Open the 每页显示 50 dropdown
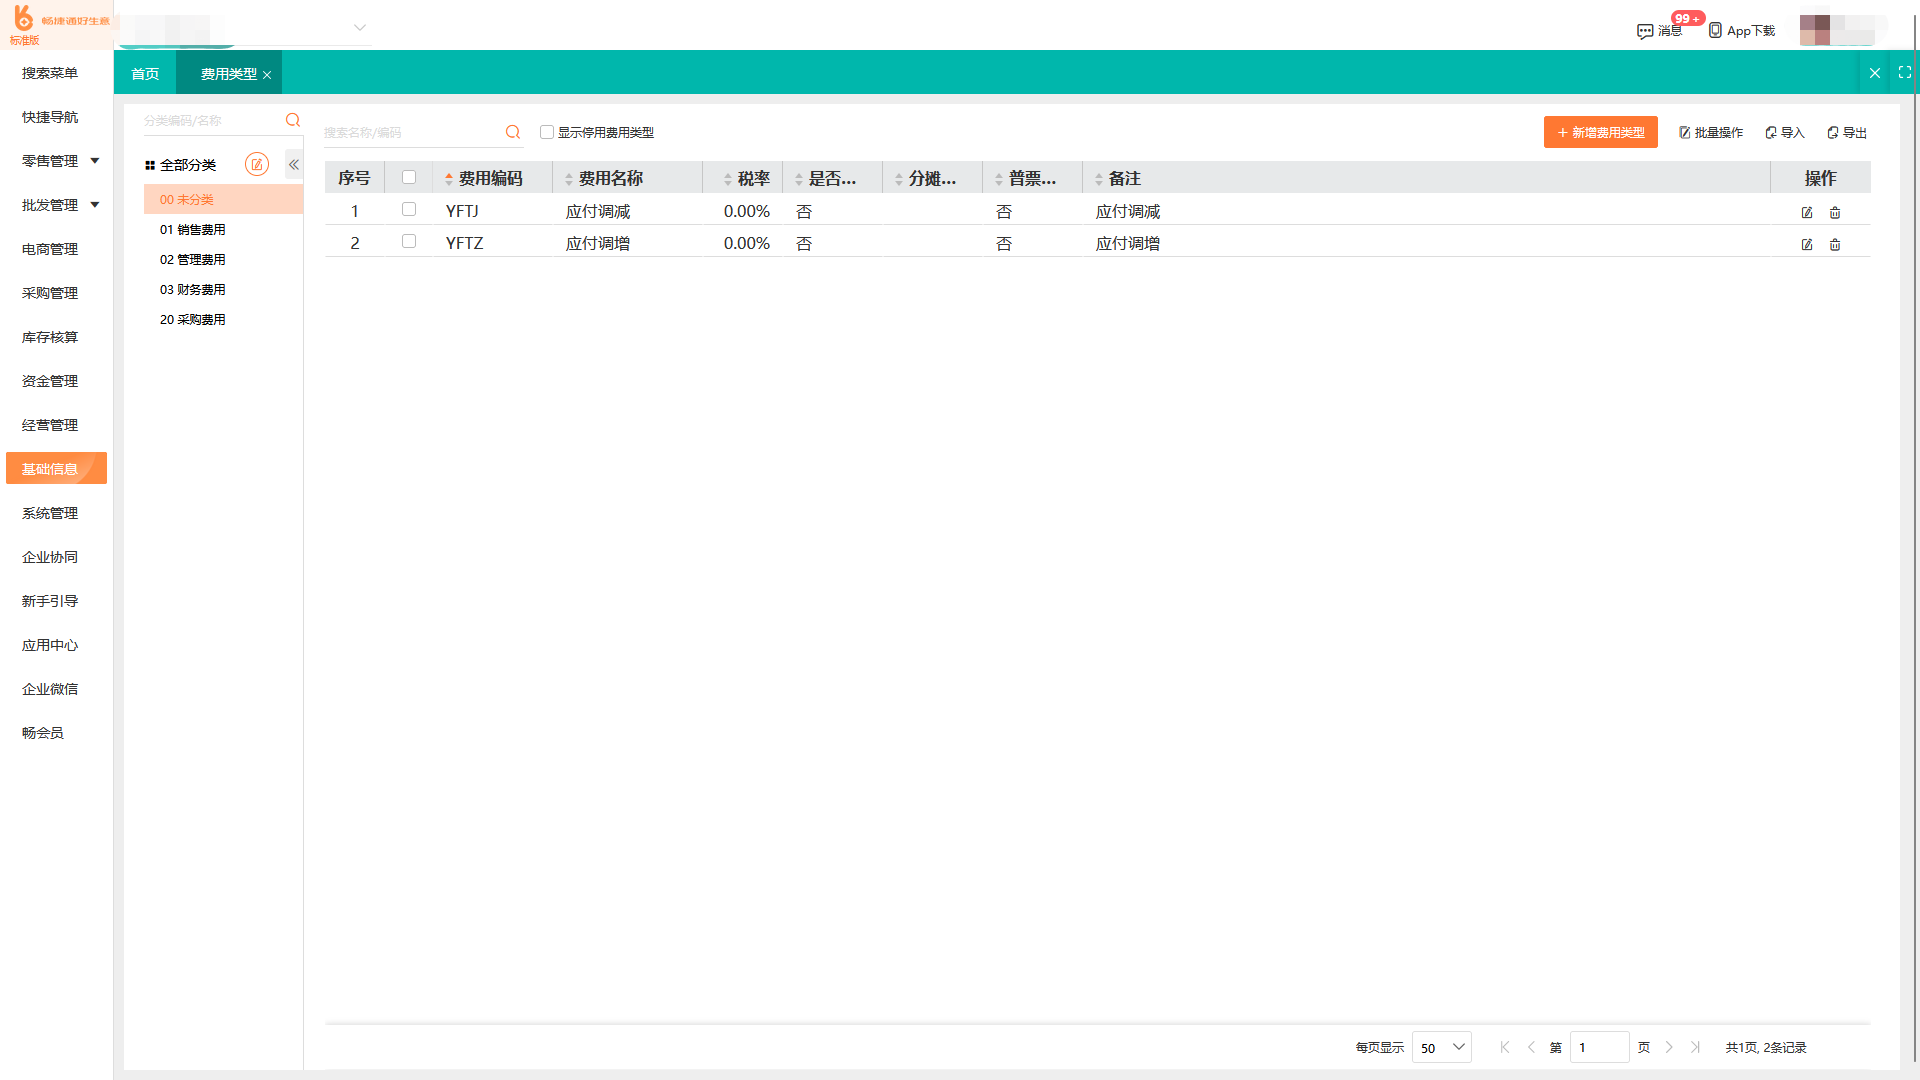Screen dimensions: 1920x1080 pyautogui.click(x=1441, y=1047)
